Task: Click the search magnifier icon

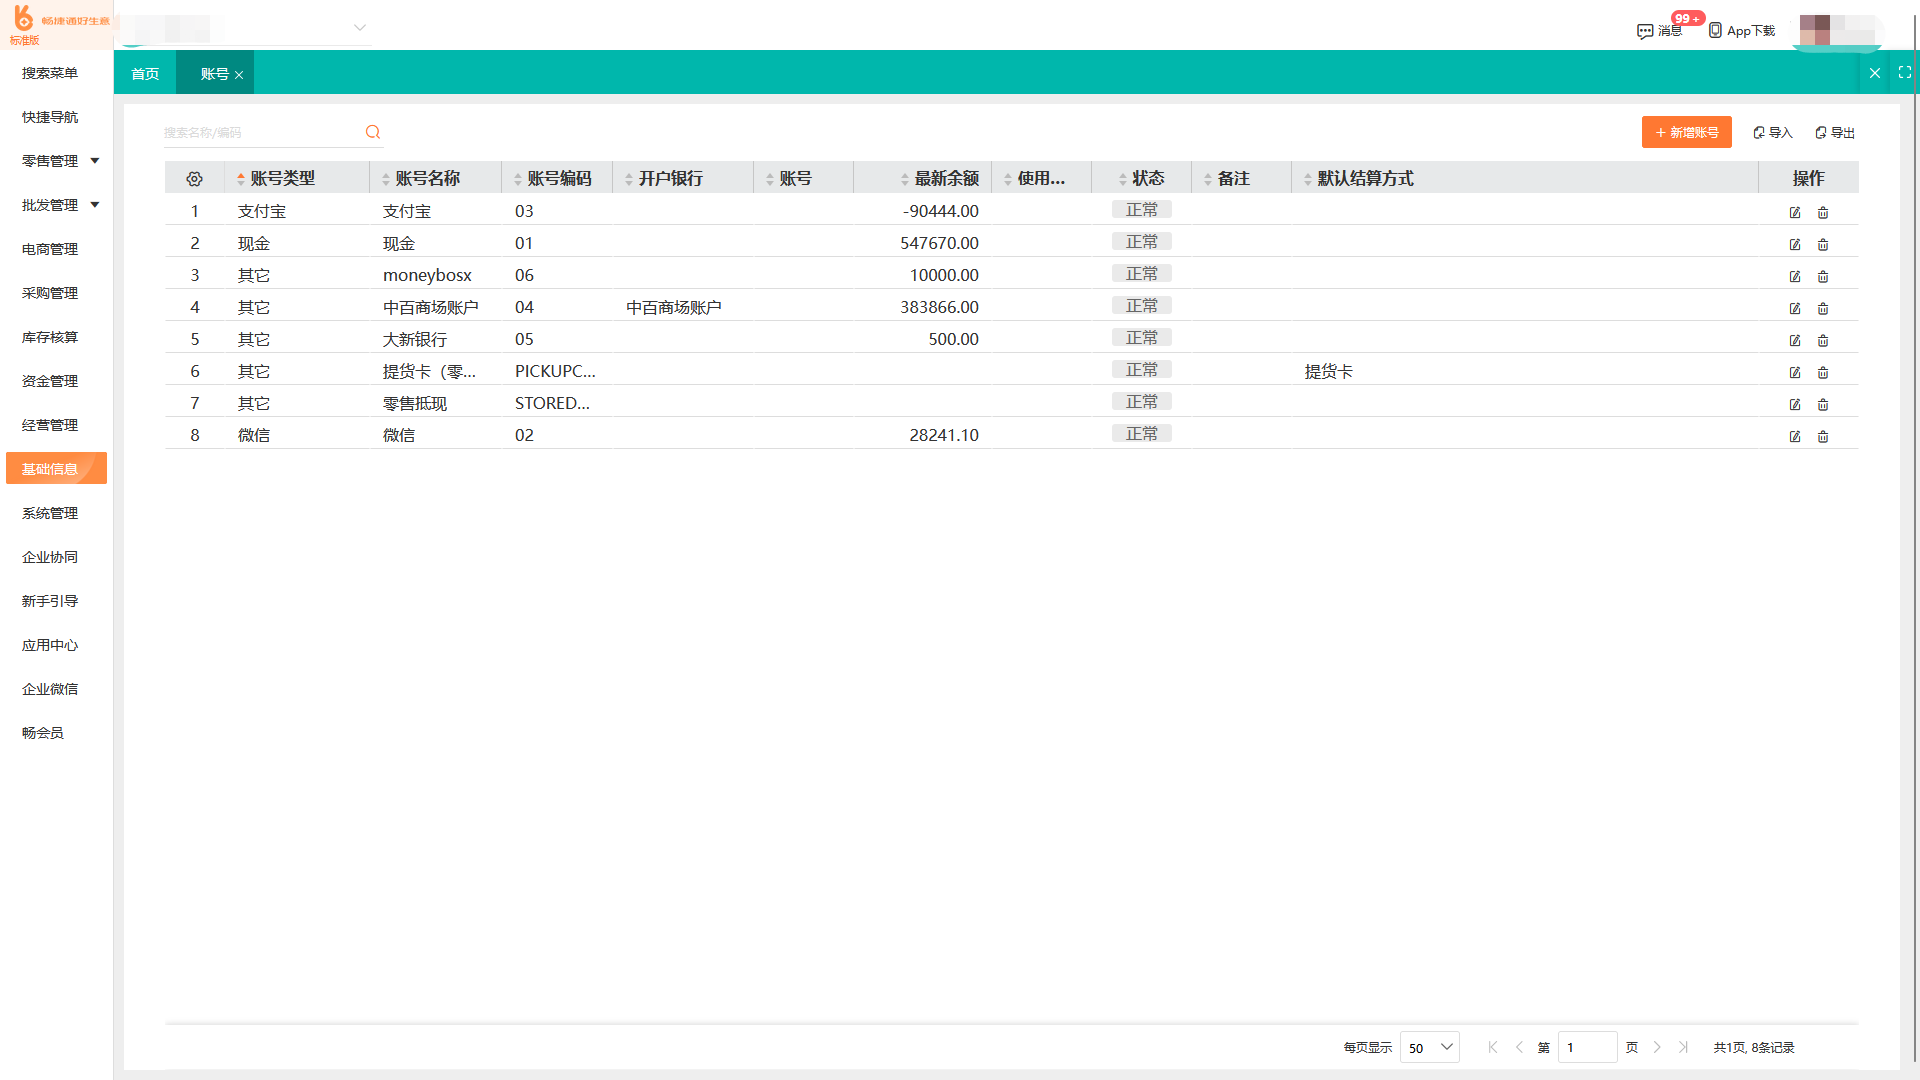Action: 373,132
